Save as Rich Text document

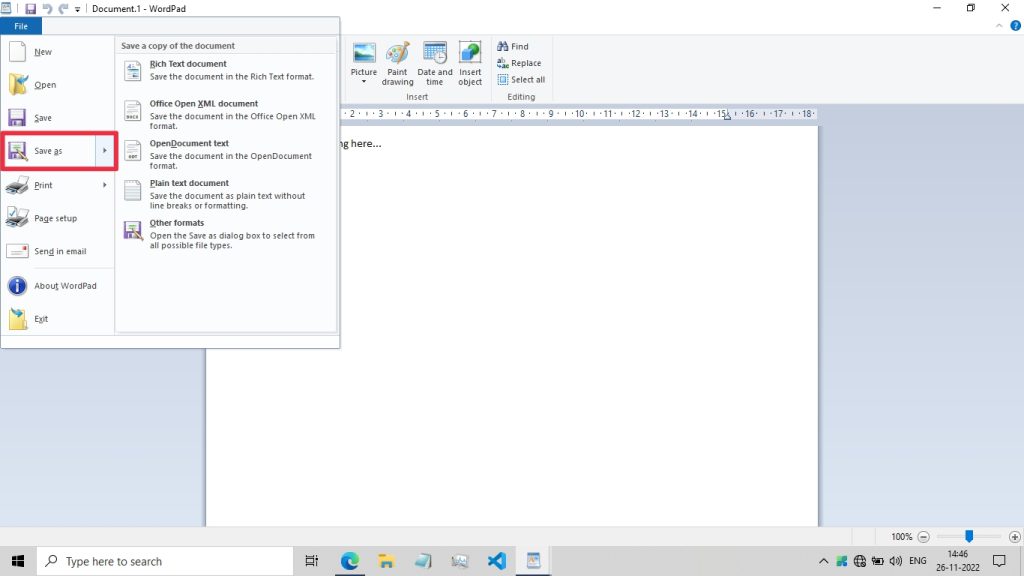pyautogui.click(x=227, y=70)
